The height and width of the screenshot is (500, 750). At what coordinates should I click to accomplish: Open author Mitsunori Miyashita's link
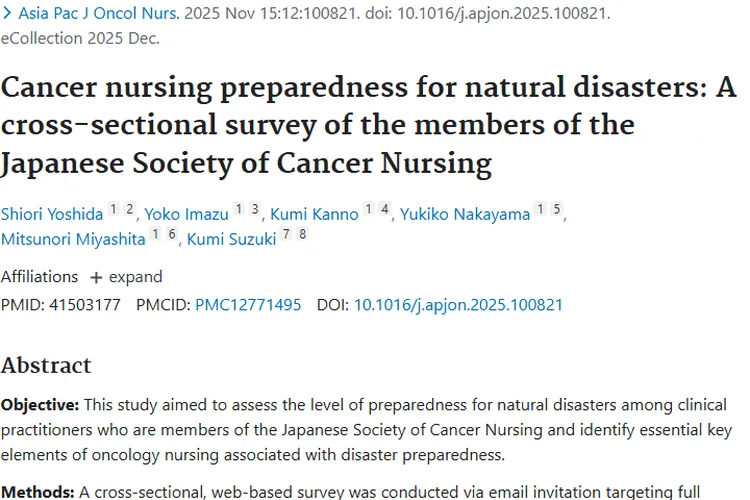point(73,239)
